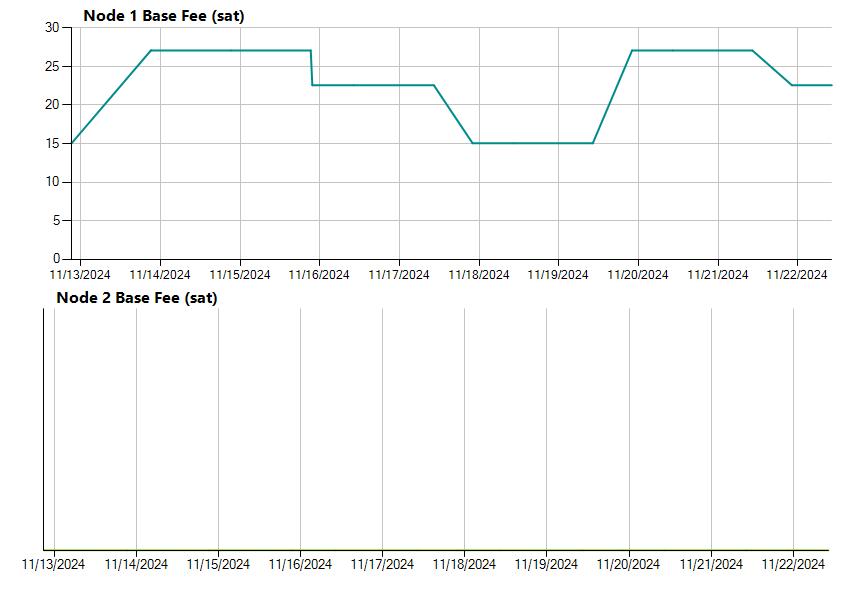This screenshot has height=600, width=860.
Task: Select the 11/16/2024 date label on Node 1 chart
Action: [319, 275]
